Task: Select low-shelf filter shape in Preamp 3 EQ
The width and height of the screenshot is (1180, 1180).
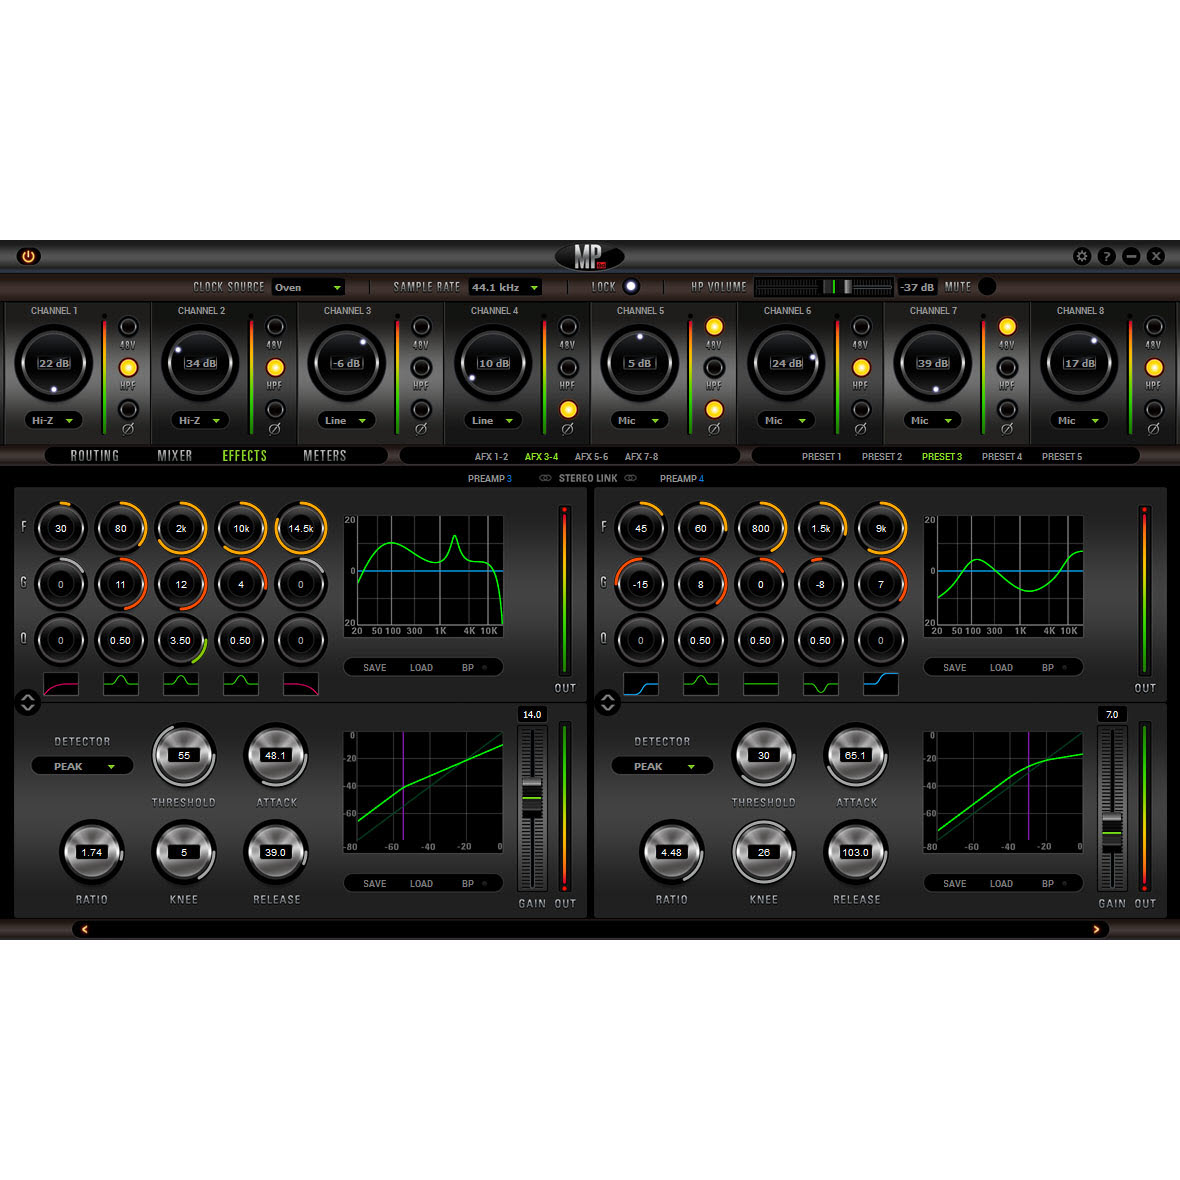Action: pyautogui.click(x=61, y=684)
